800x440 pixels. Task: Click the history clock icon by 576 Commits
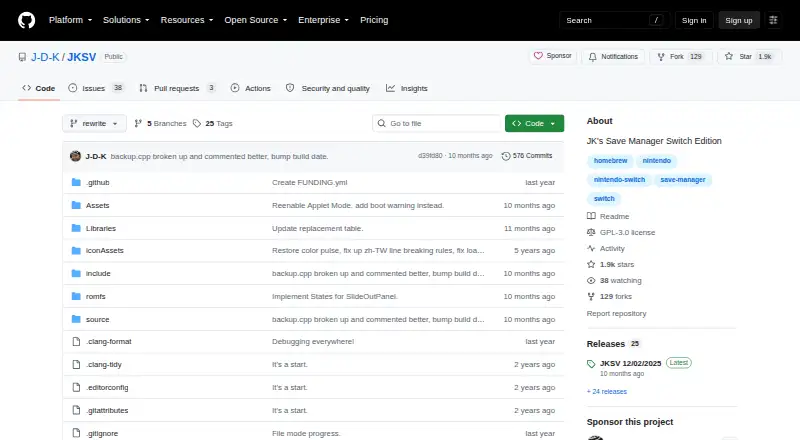506,156
